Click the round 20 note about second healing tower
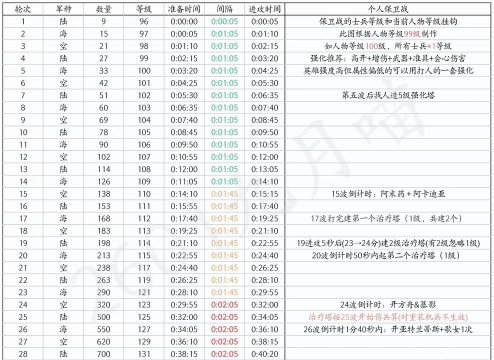The height and width of the screenshot is (360, 494). [387, 256]
